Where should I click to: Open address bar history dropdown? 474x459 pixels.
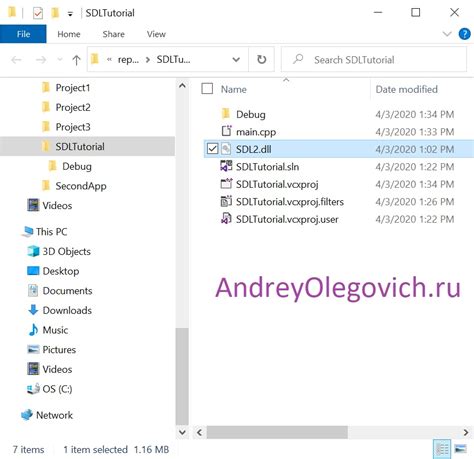point(236,60)
